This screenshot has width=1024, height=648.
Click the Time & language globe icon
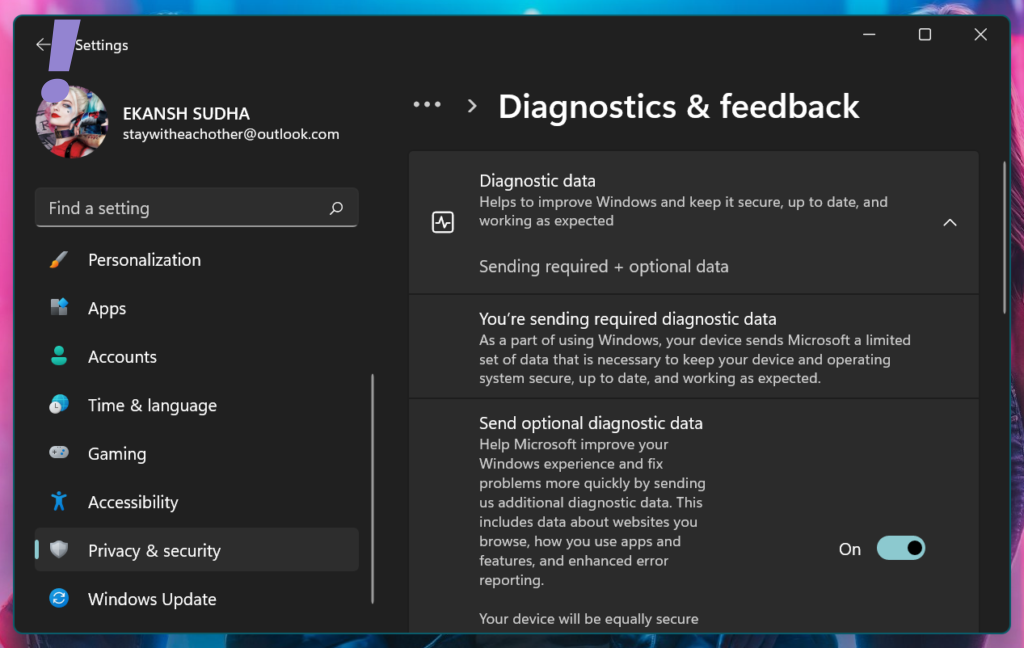pyautogui.click(x=59, y=405)
